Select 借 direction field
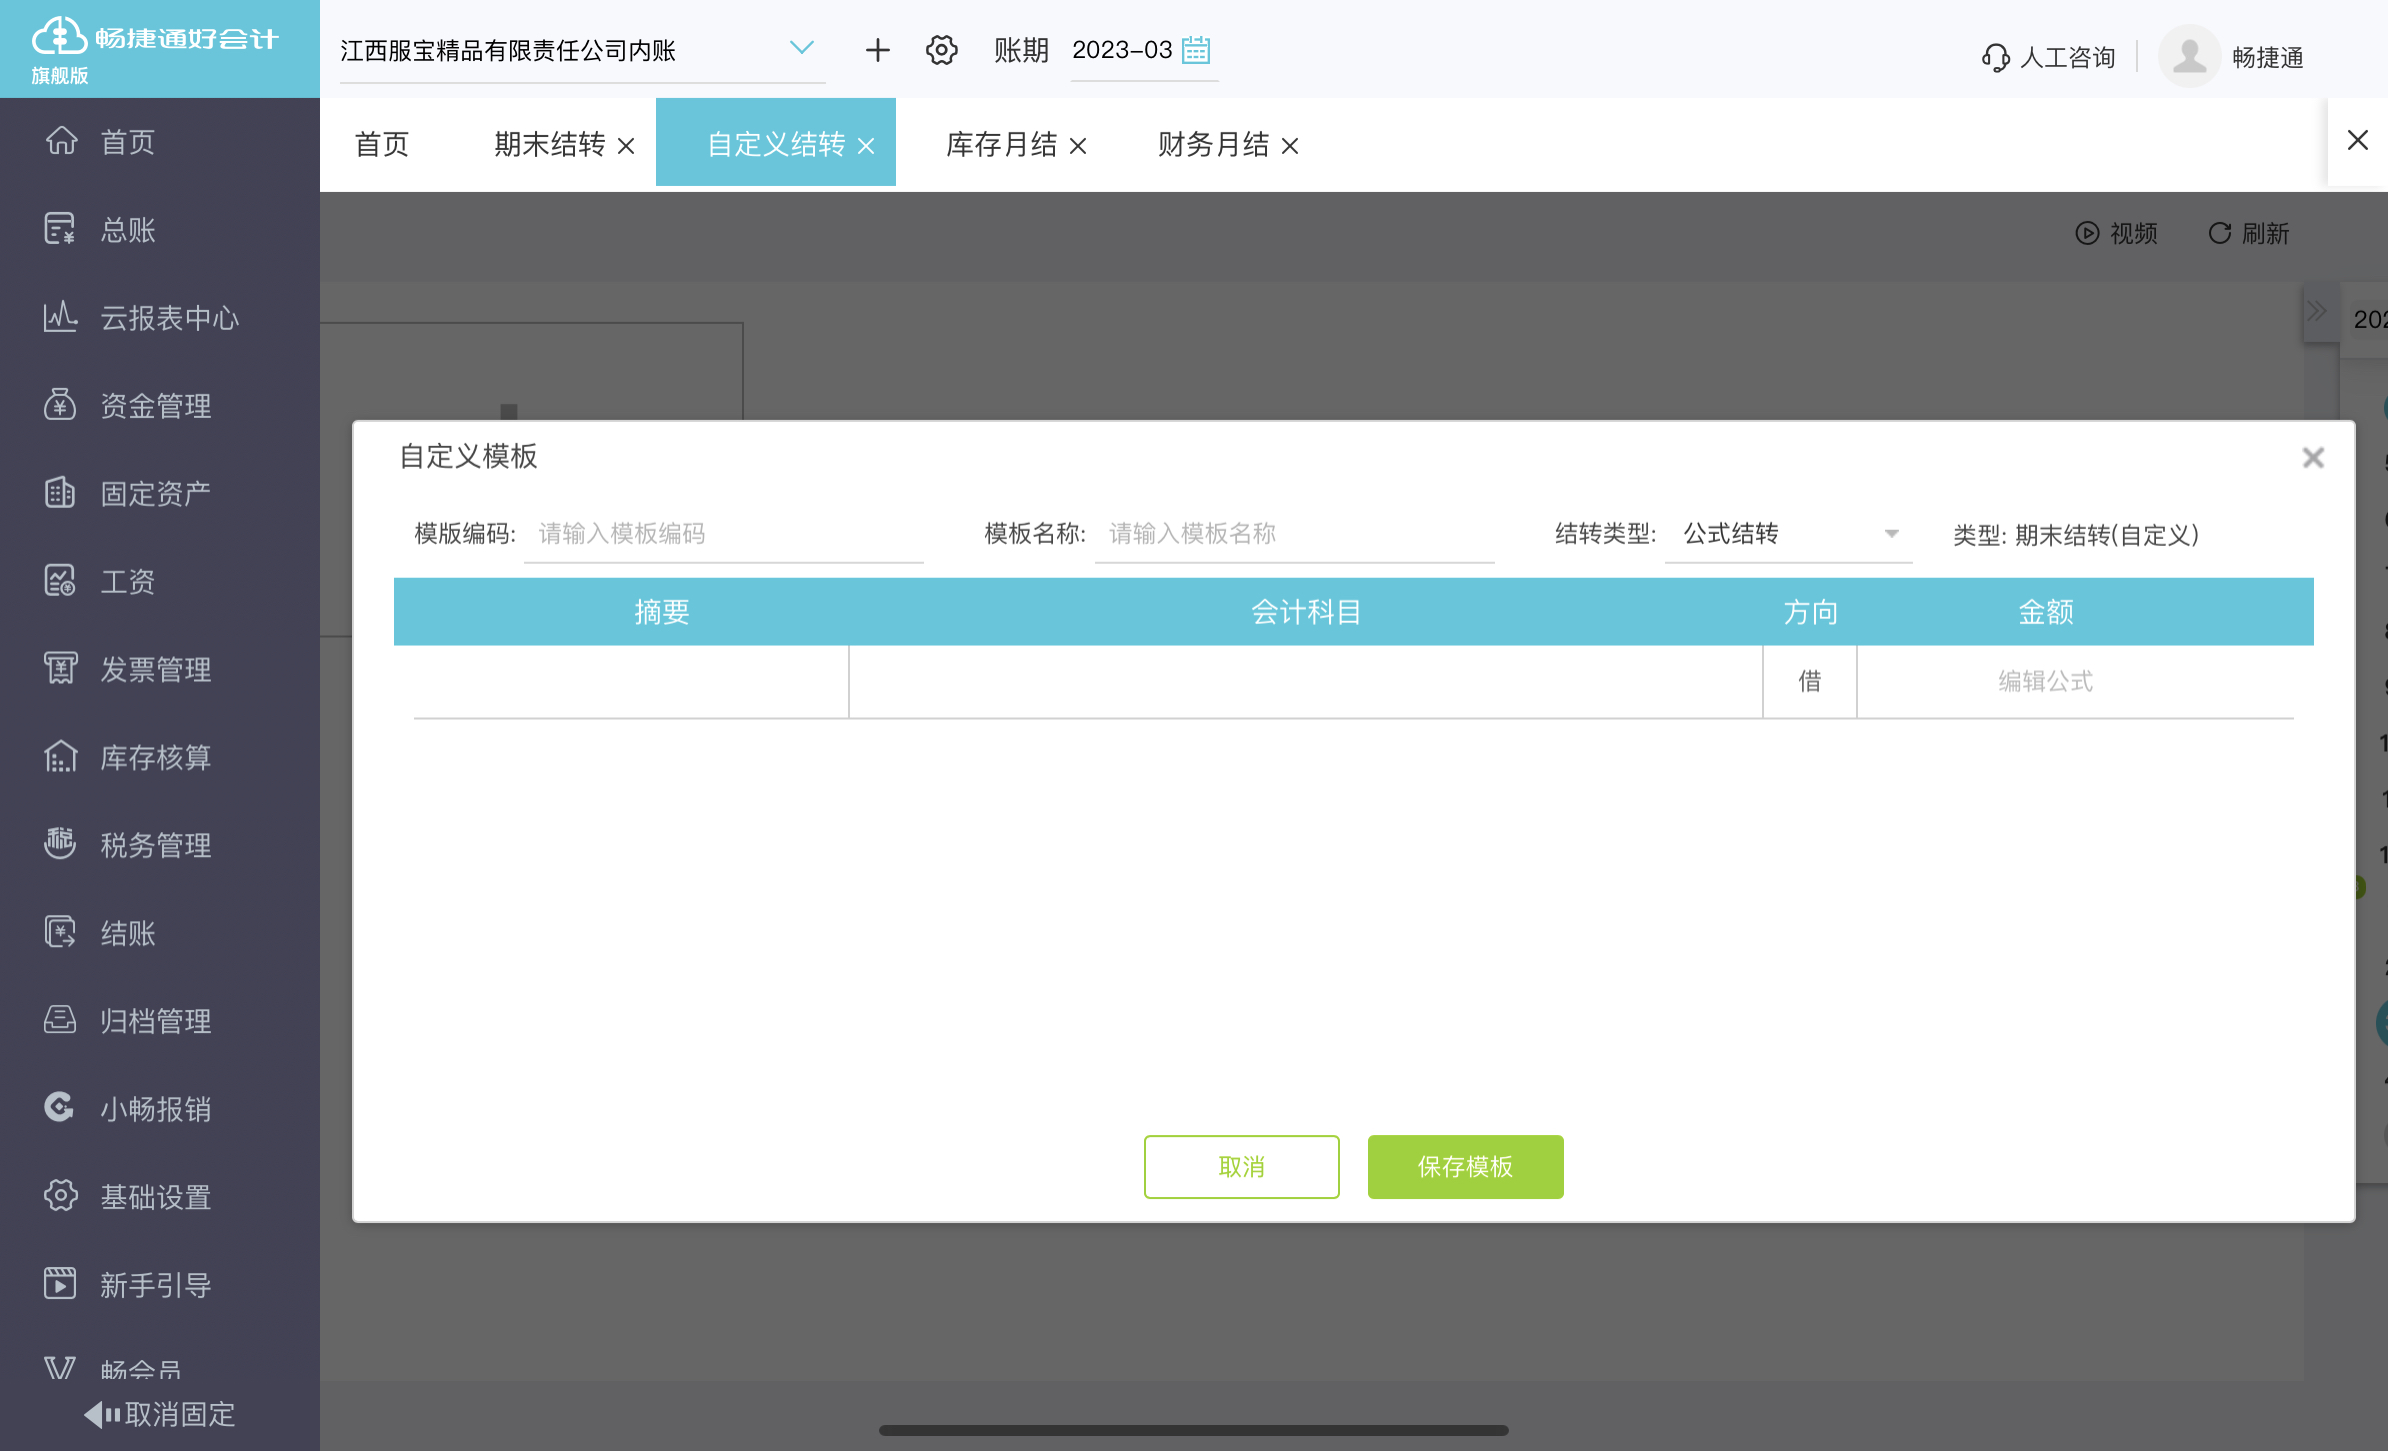 coord(1811,680)
